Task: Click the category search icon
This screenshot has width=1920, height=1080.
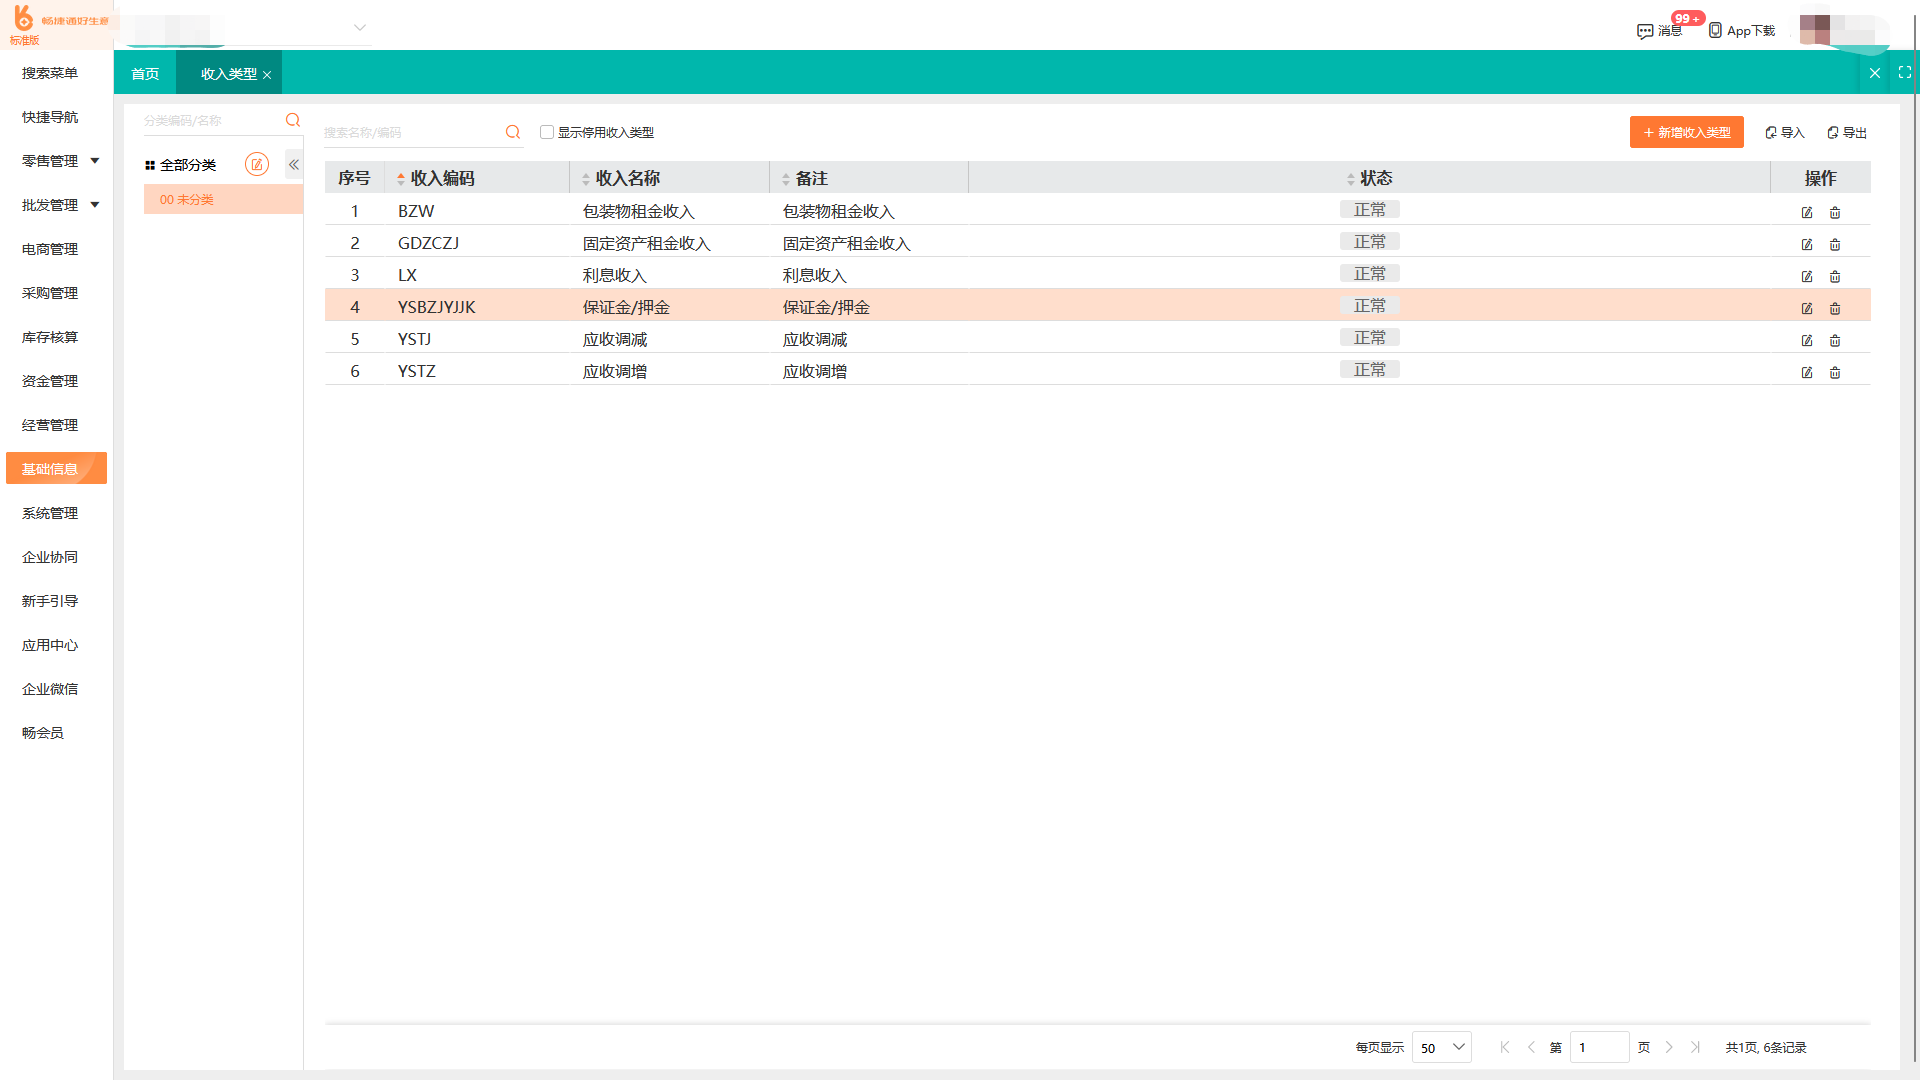Action: coord(293,120)
